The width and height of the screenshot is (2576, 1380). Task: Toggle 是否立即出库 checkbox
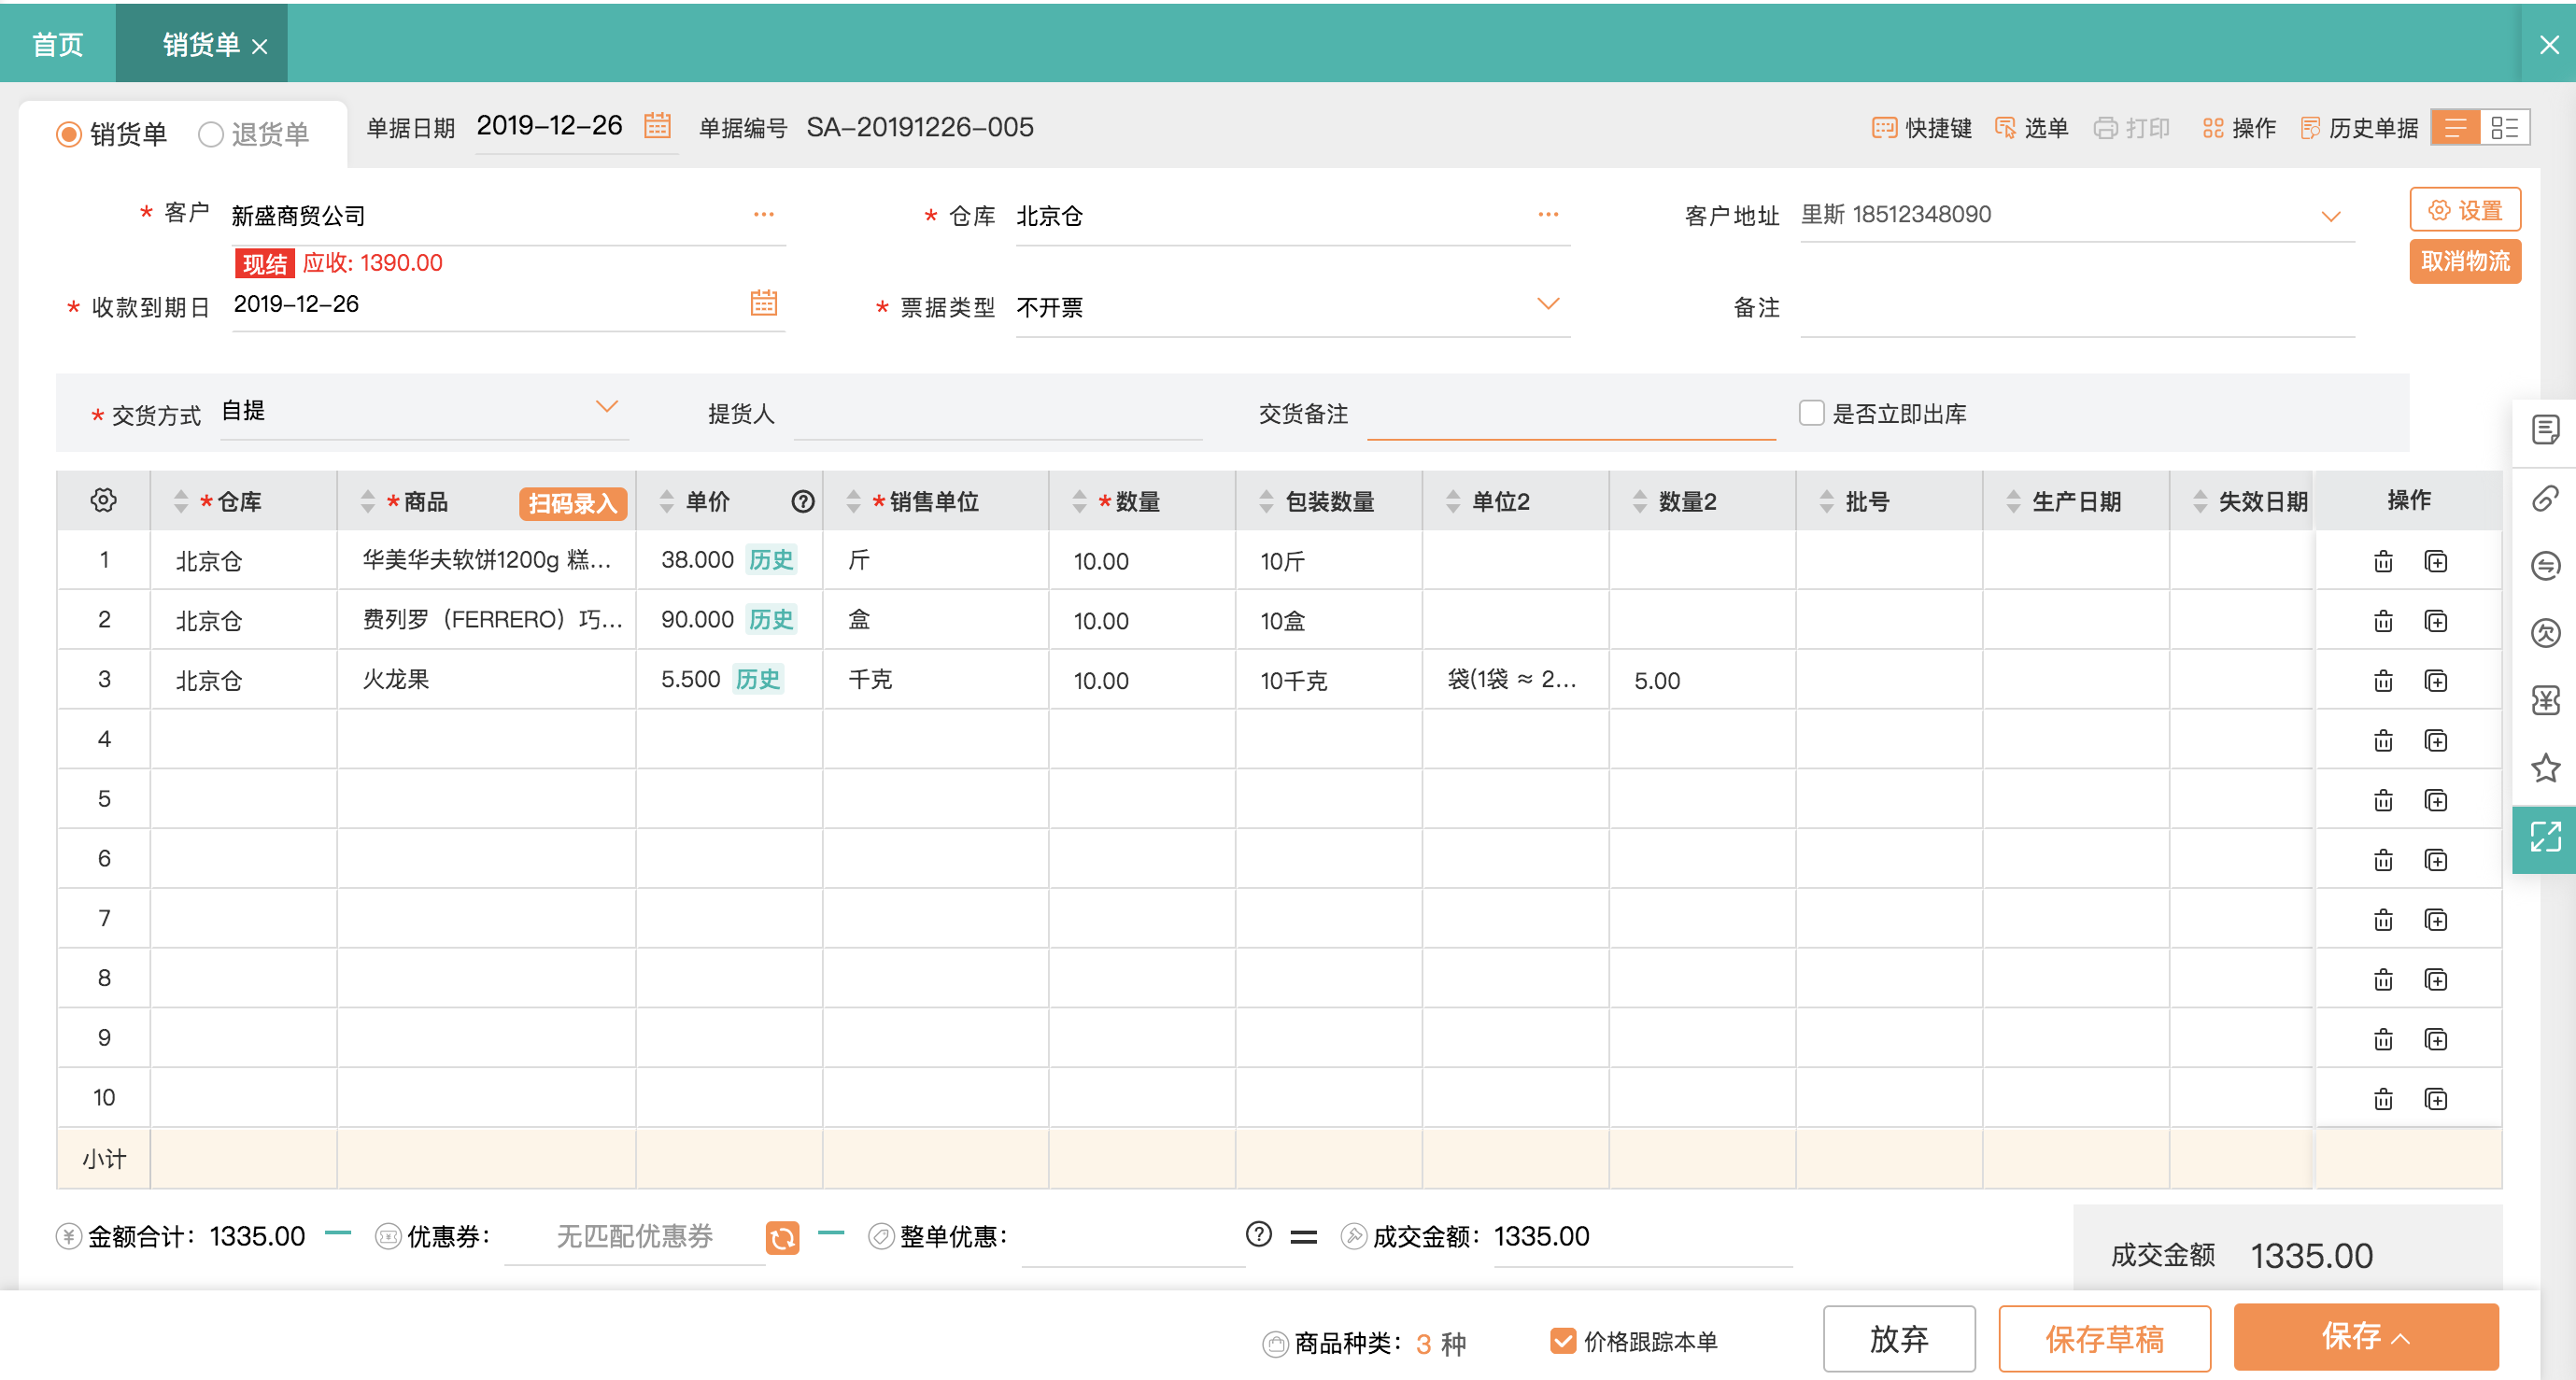coord(1809,414)
